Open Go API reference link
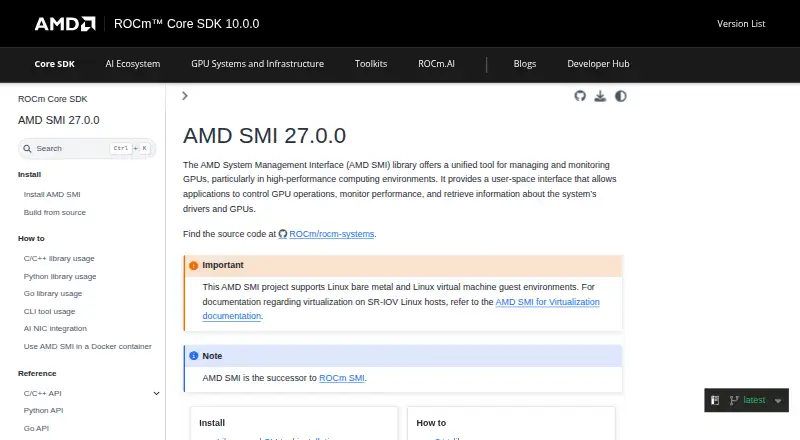Image resolution: width=800 pixels, height=440 pixels. coord(36,428)
